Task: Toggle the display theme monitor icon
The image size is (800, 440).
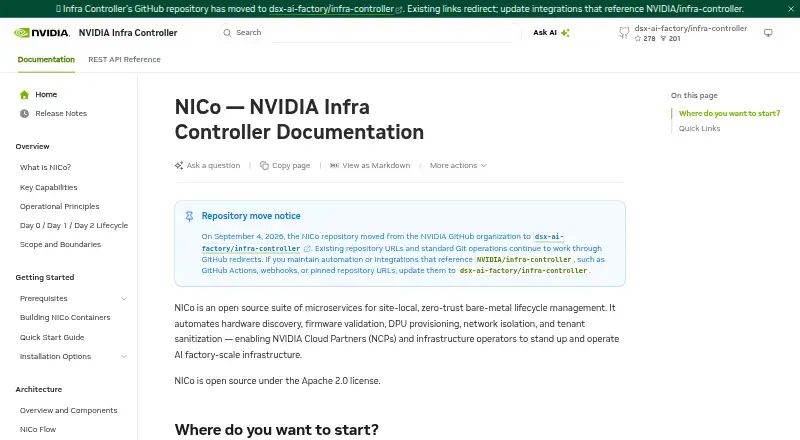Action: click(768, 33)
